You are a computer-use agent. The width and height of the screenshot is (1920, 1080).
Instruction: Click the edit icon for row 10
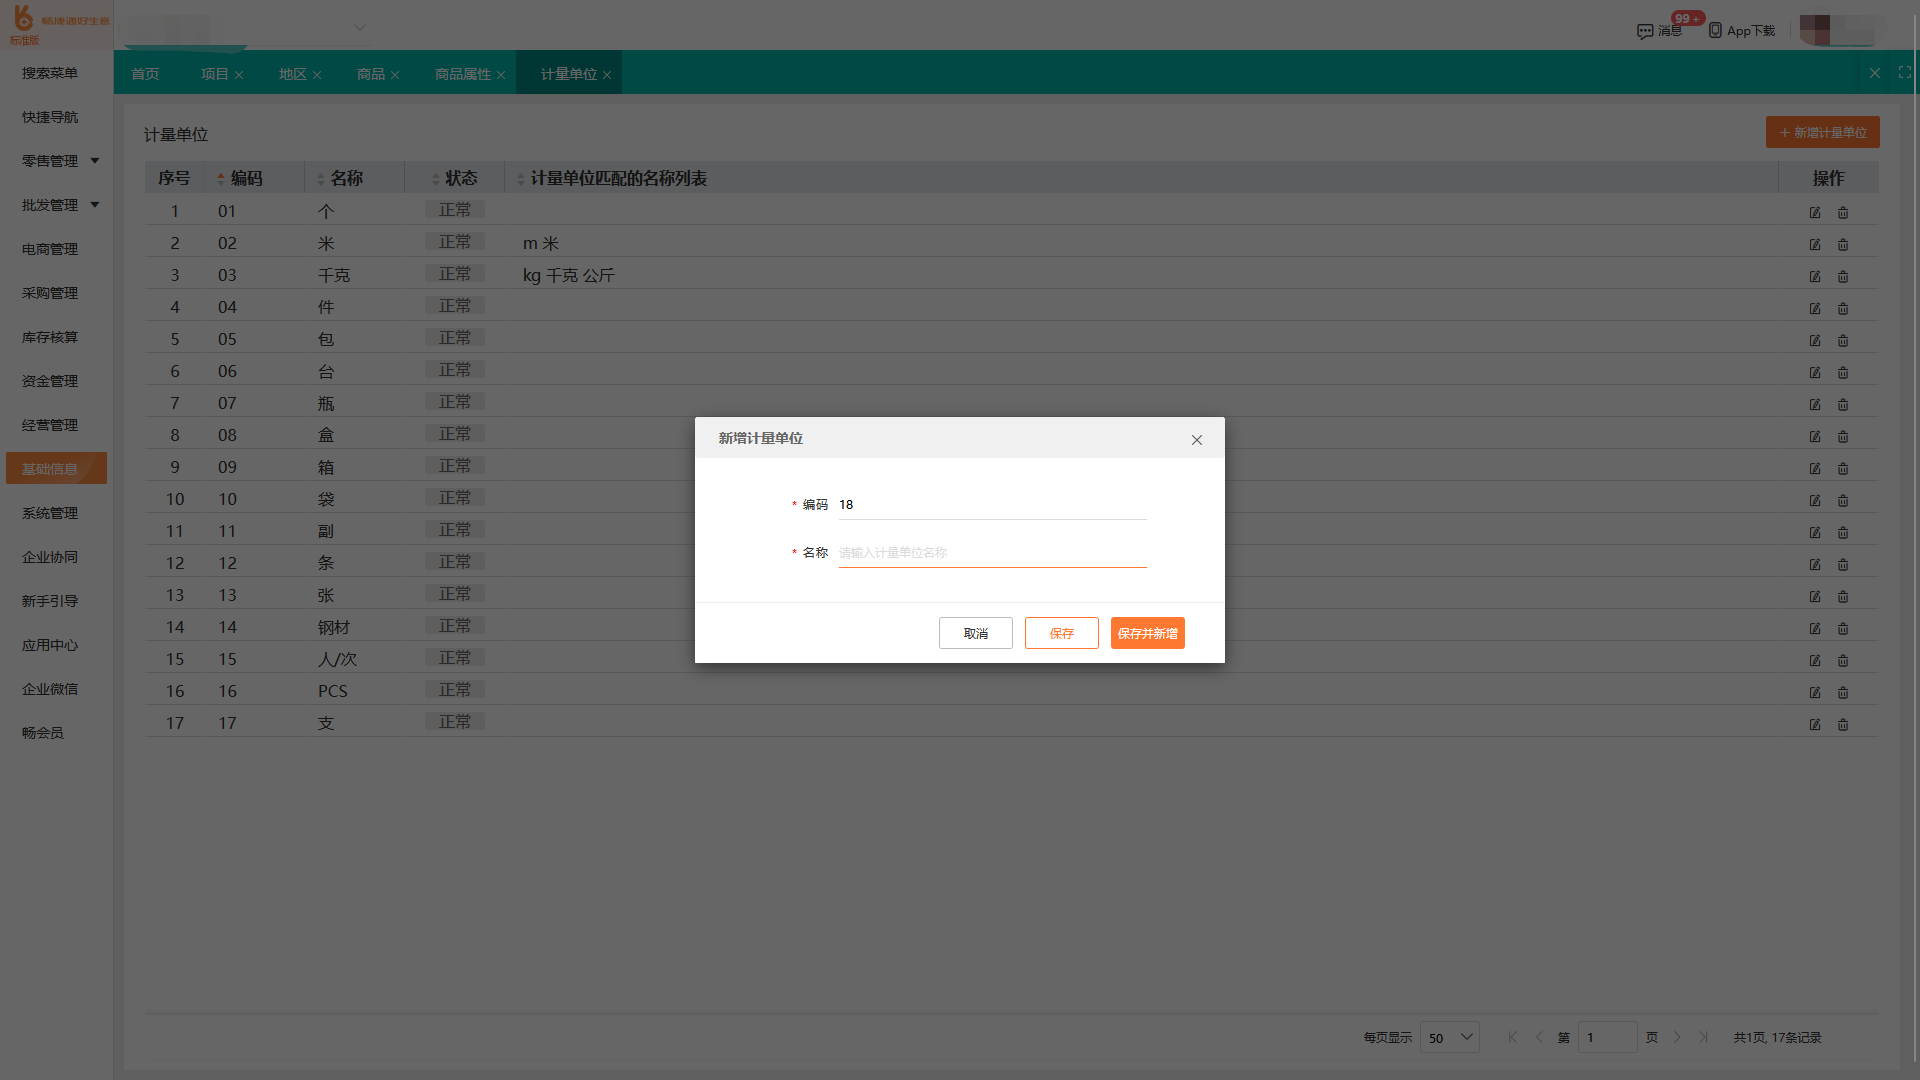click(x=1815, y=500)
